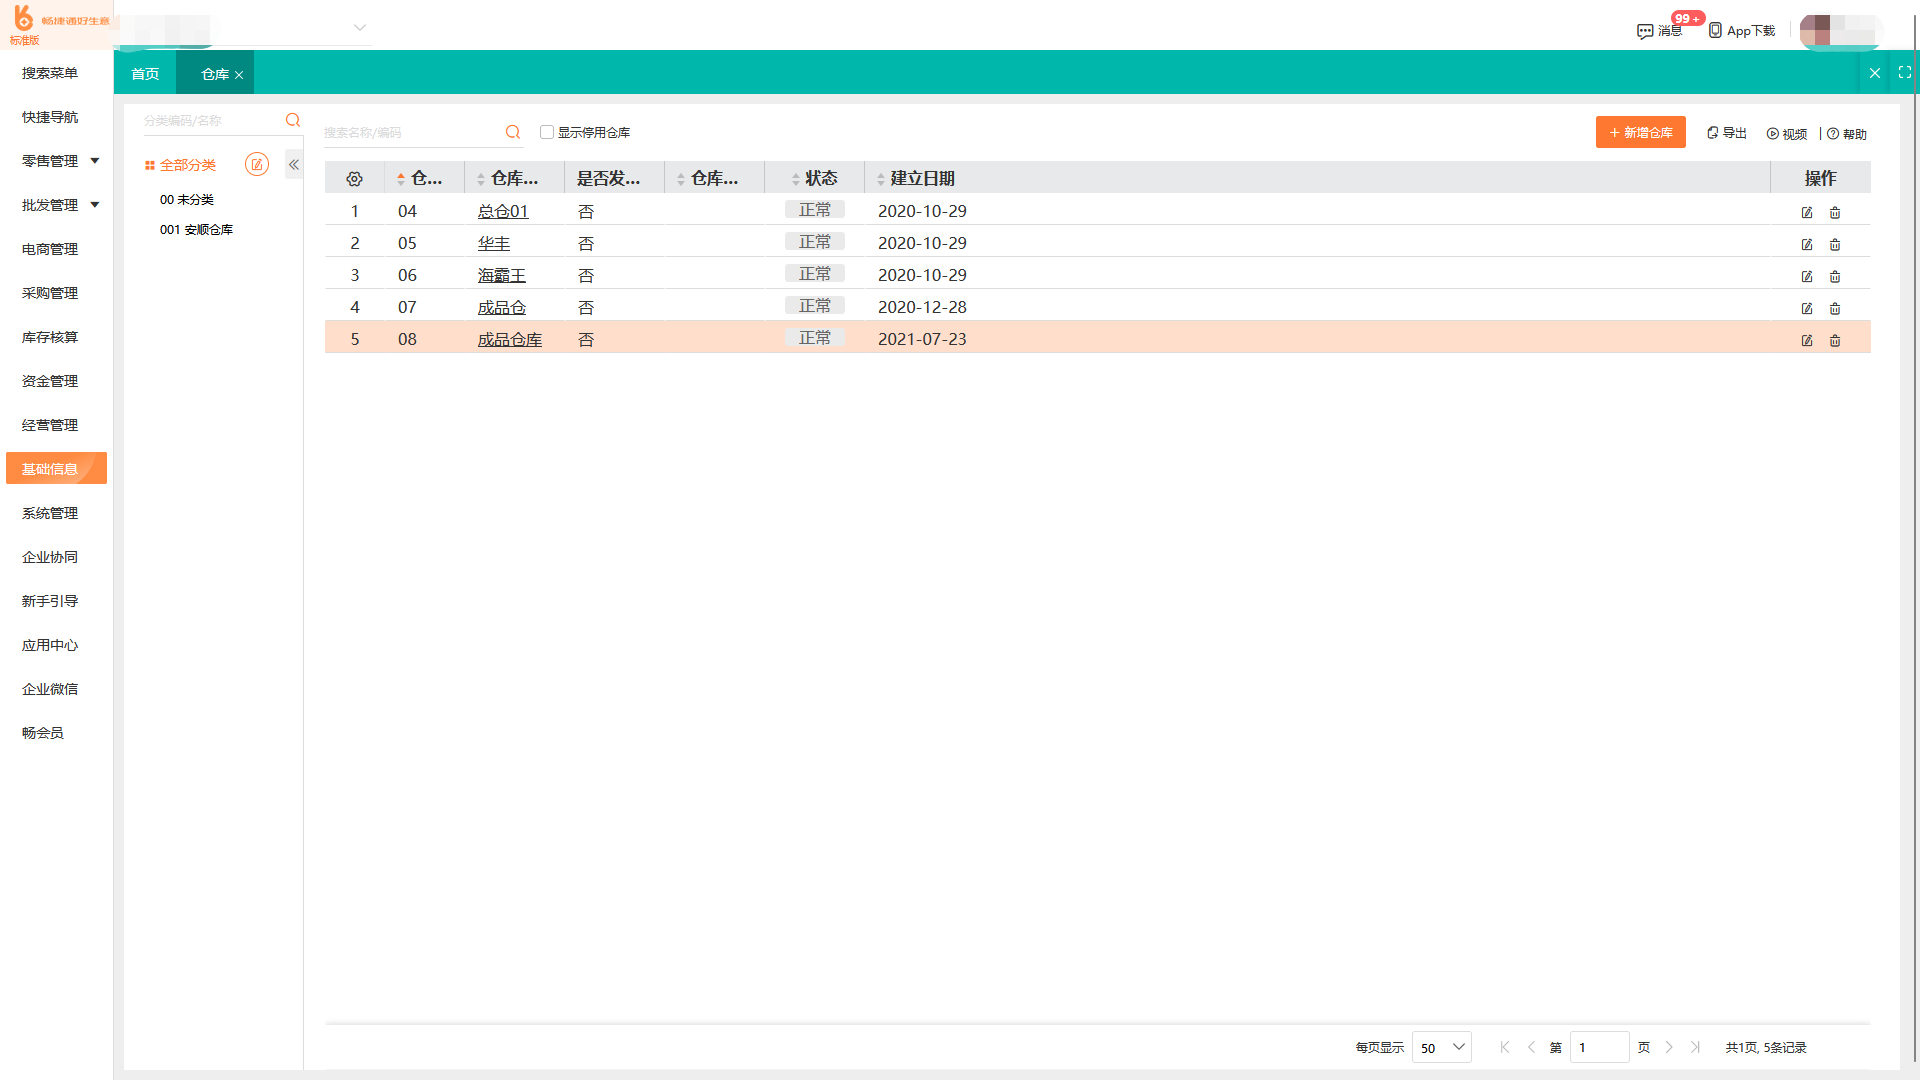This screenshot has height=1080, width=1920.
Task: Click the delete icon for 华丰 row
Action: coord(1834,243)
